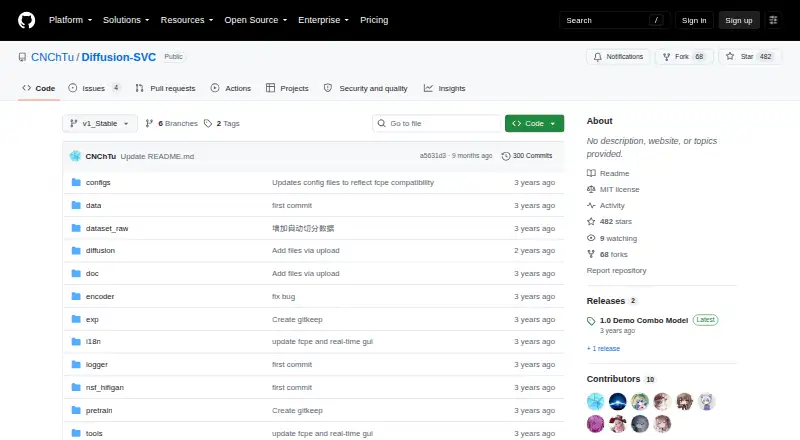800x440 pixels.
Task: Click the CNChTu commit author avatar
Action: click(76, 156)
